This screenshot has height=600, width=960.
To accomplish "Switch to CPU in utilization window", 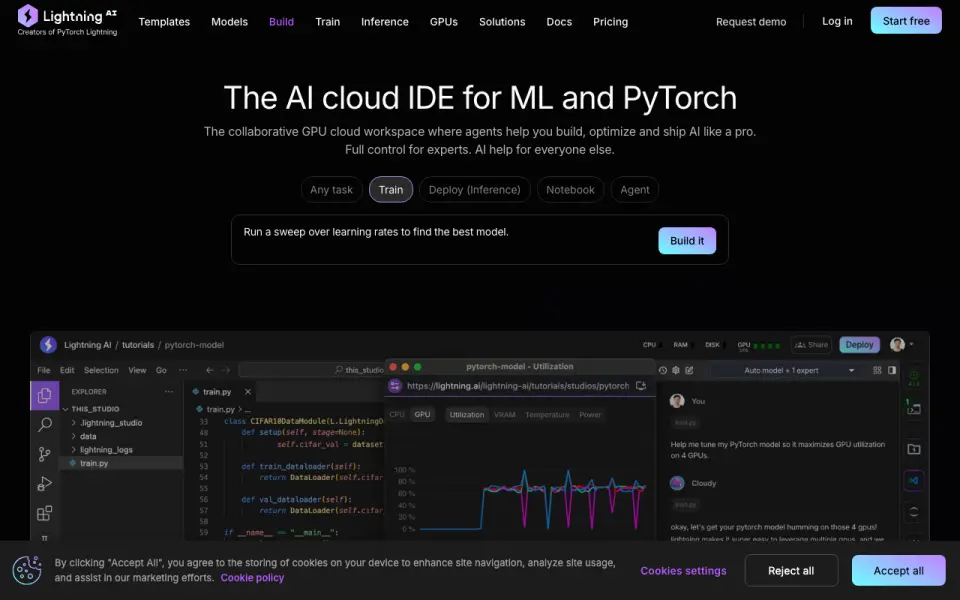I will [397, 414].
